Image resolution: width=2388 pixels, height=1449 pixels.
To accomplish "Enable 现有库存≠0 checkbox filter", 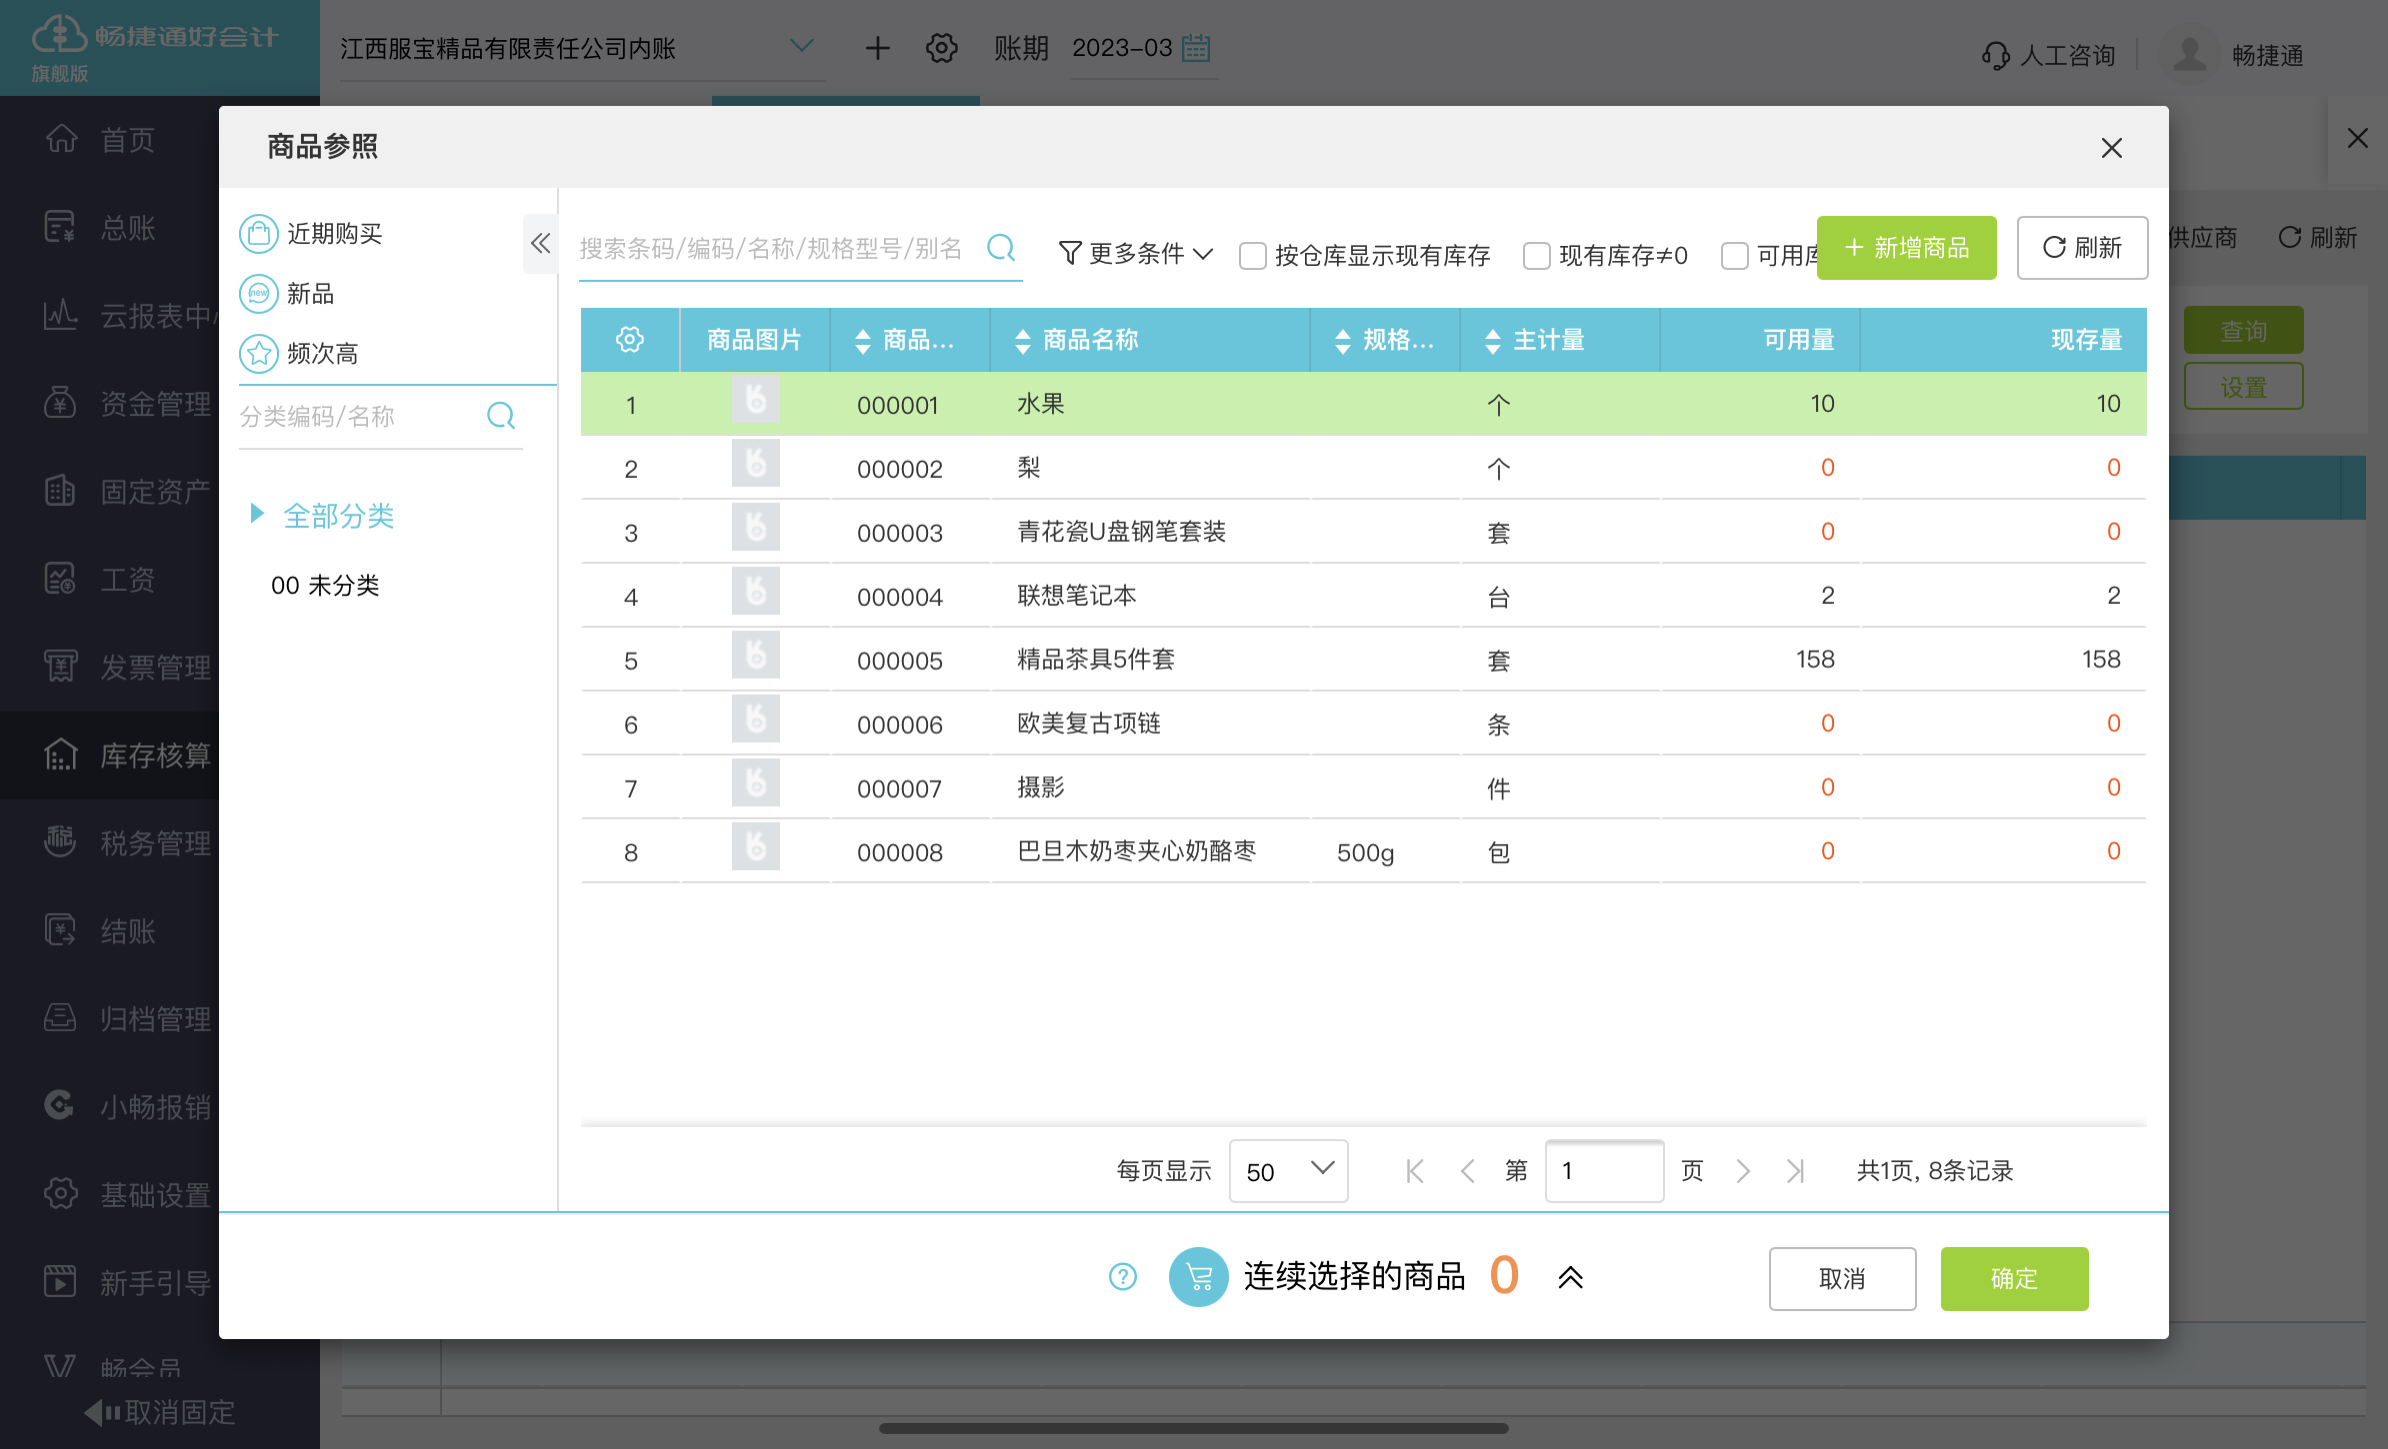I will point(1533,253).
